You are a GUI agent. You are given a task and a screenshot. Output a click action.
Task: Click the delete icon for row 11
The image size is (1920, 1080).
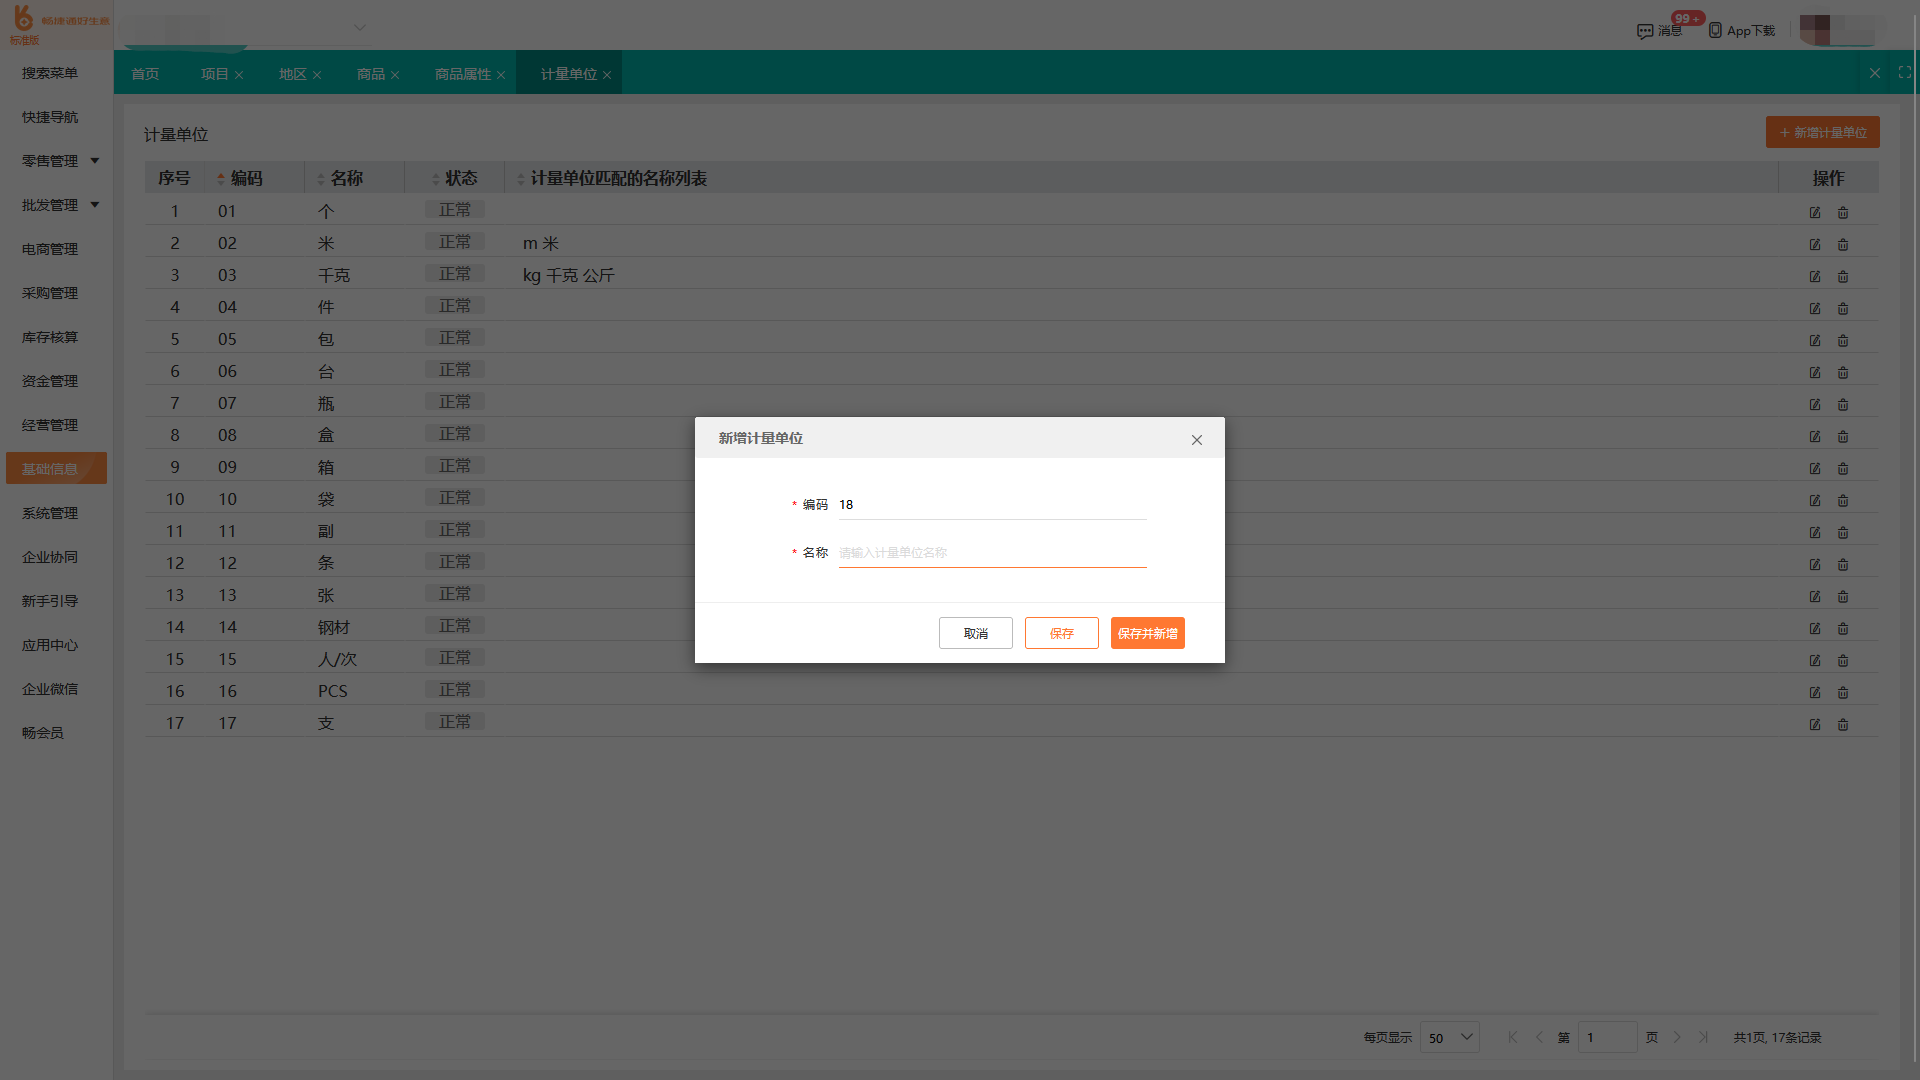(1844, 533)
